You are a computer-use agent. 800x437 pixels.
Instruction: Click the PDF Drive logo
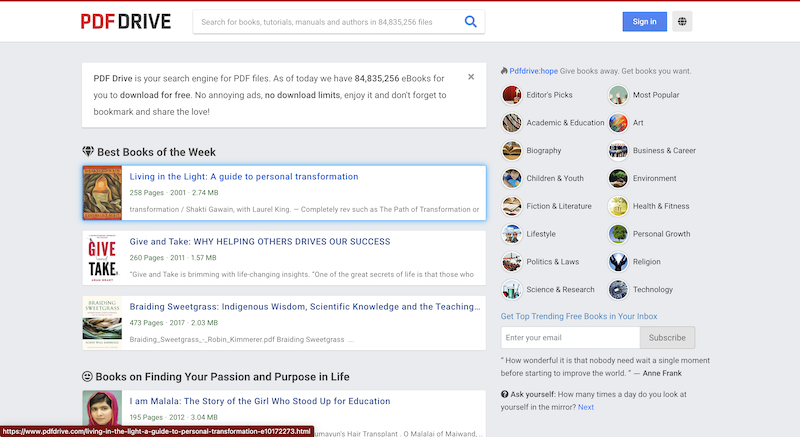click(x=126, y=21)
